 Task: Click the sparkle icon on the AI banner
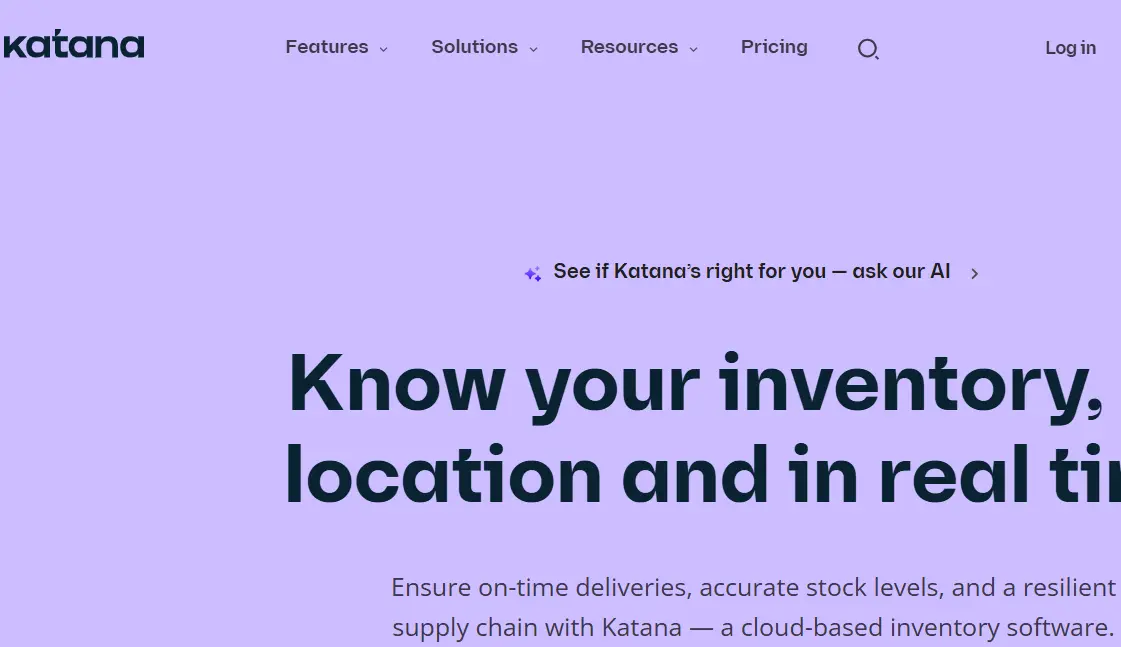[532, 272]
